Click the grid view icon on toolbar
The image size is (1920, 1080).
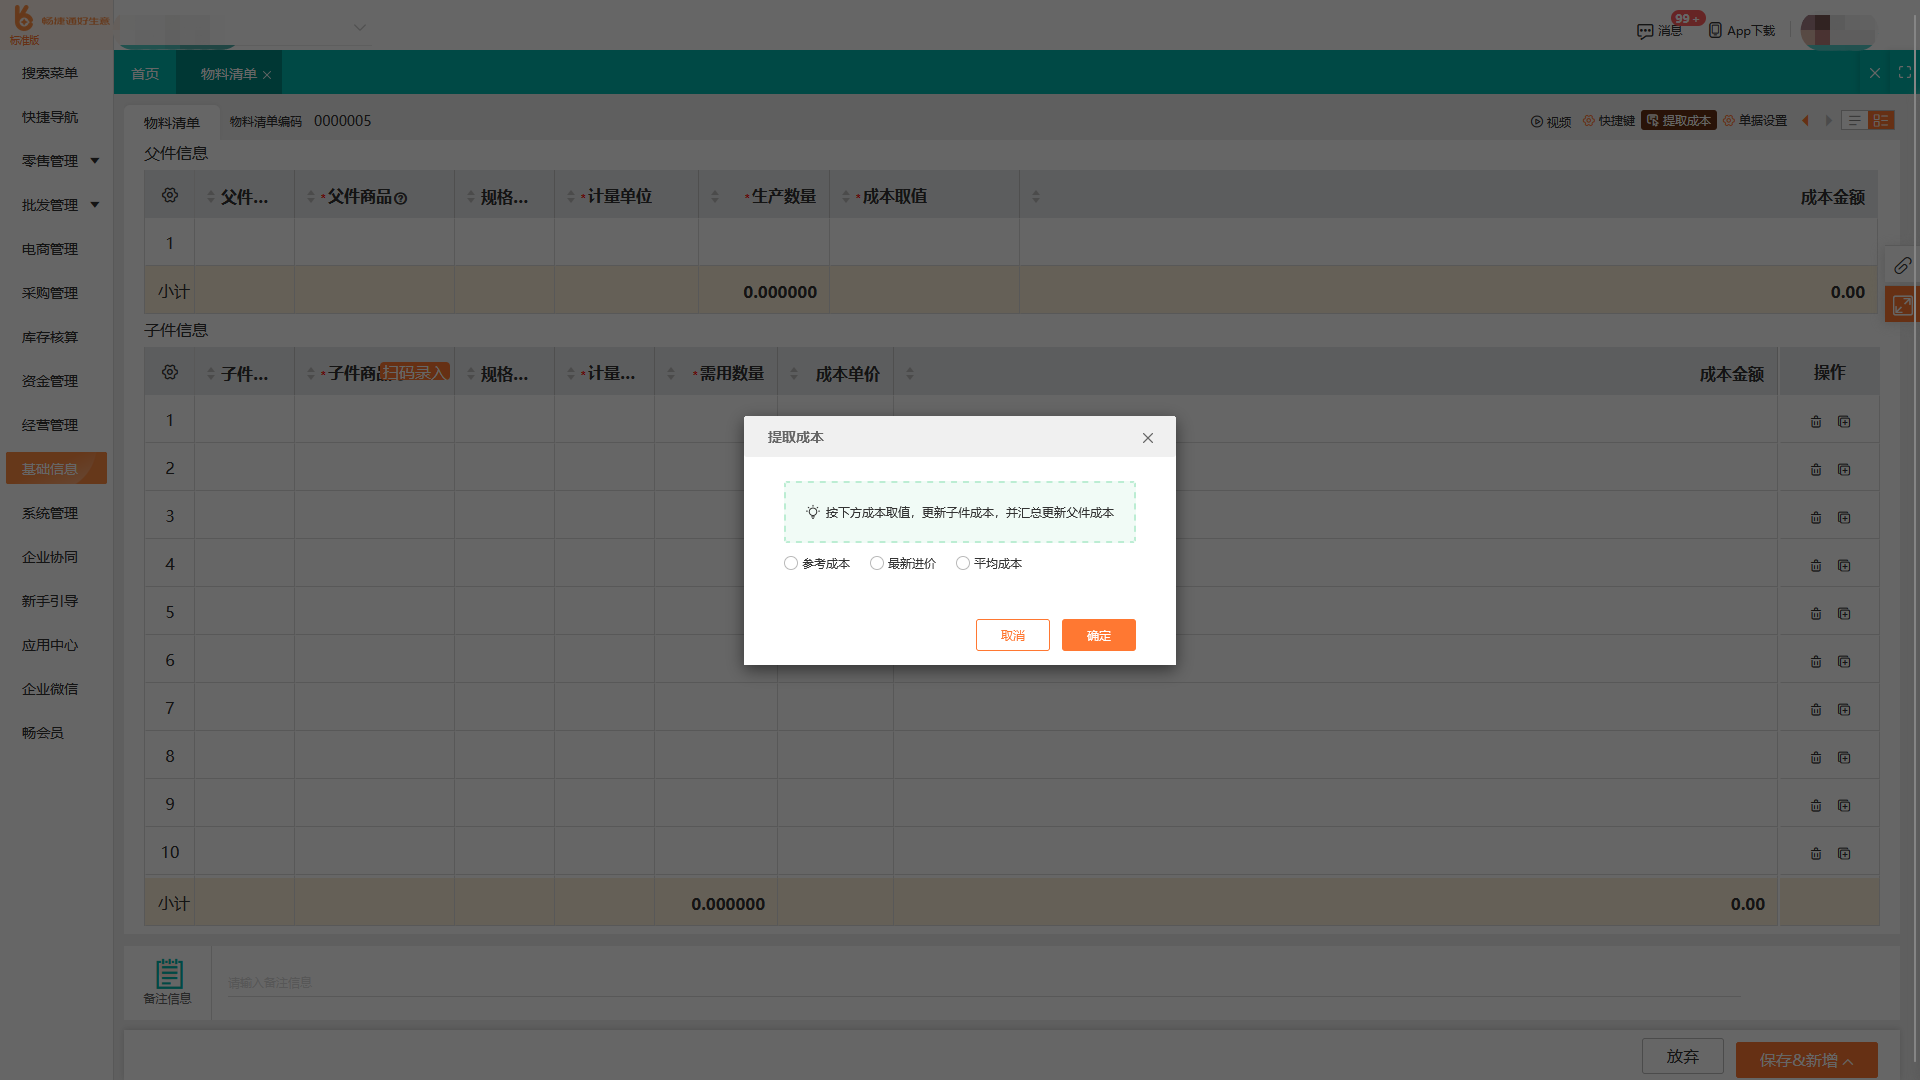(1882, 121)
